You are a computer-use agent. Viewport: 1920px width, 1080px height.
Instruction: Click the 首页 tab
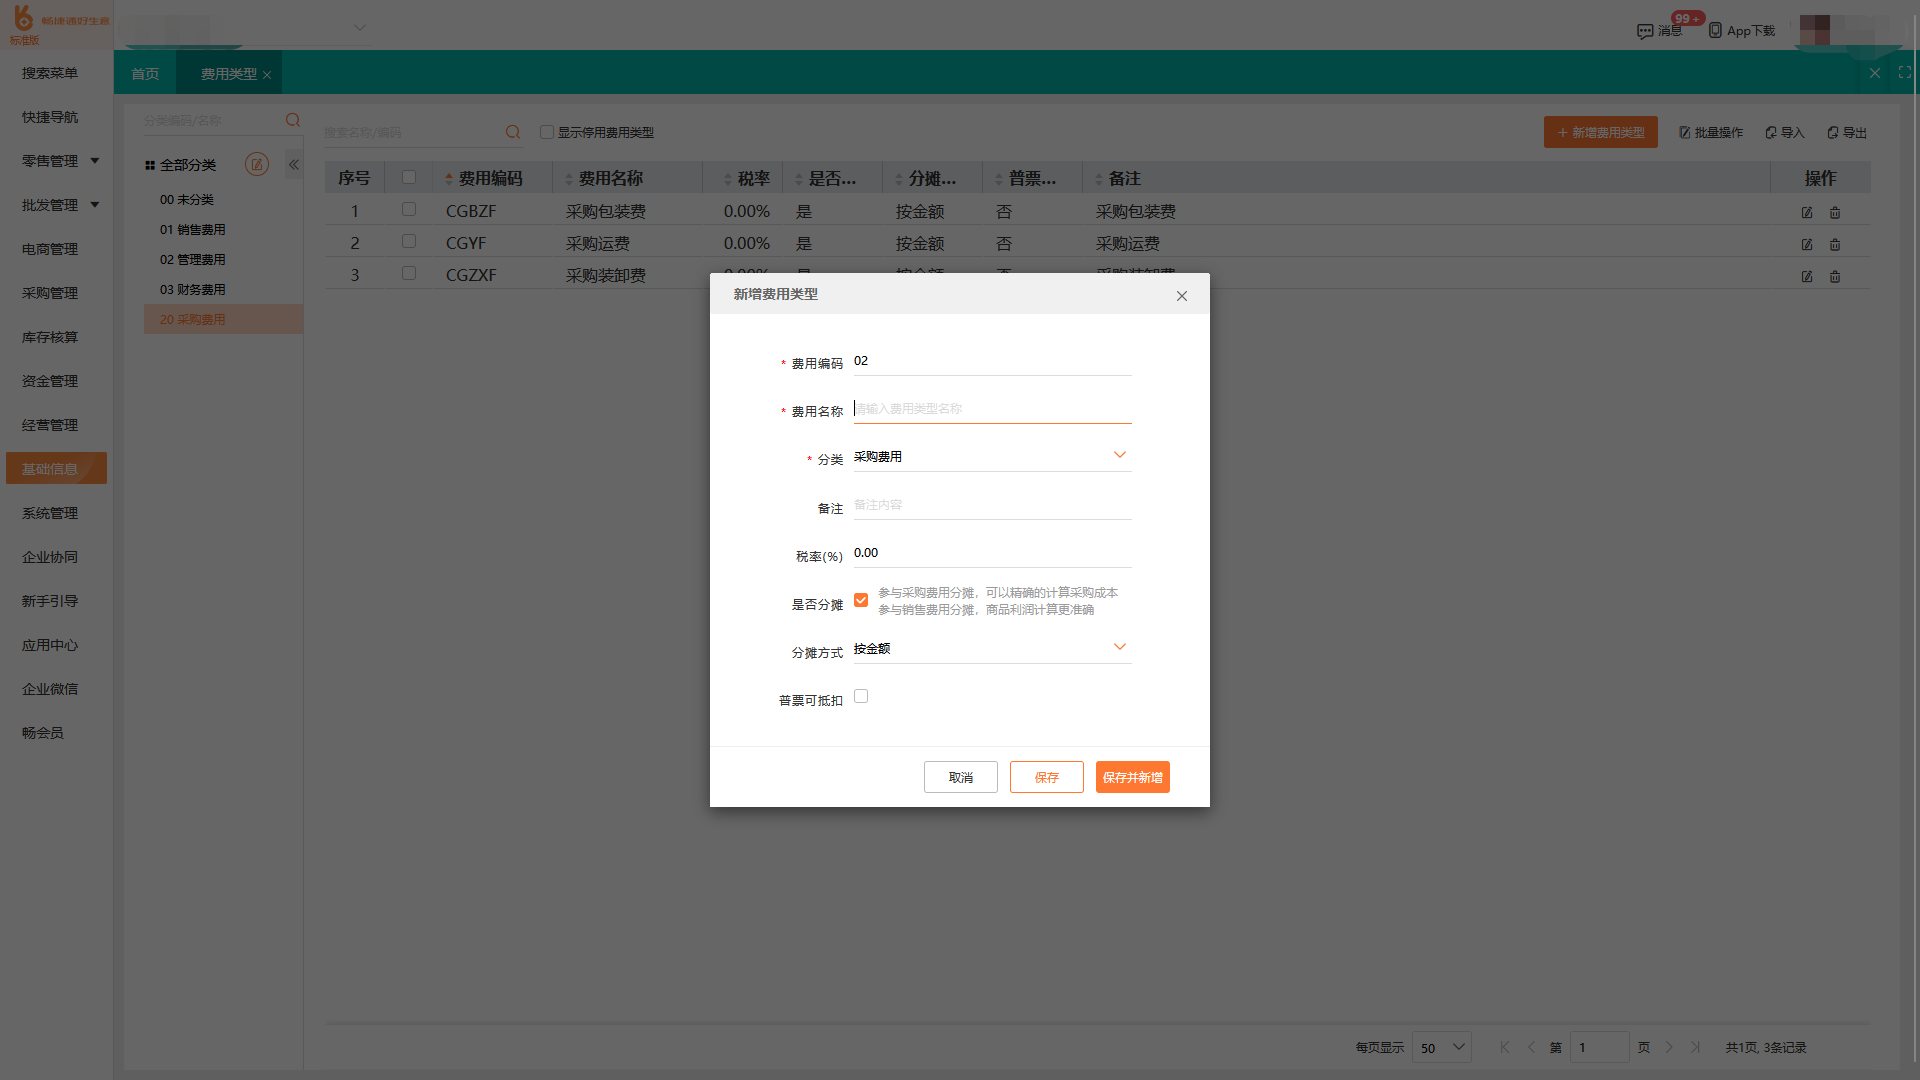pos(144,73)
